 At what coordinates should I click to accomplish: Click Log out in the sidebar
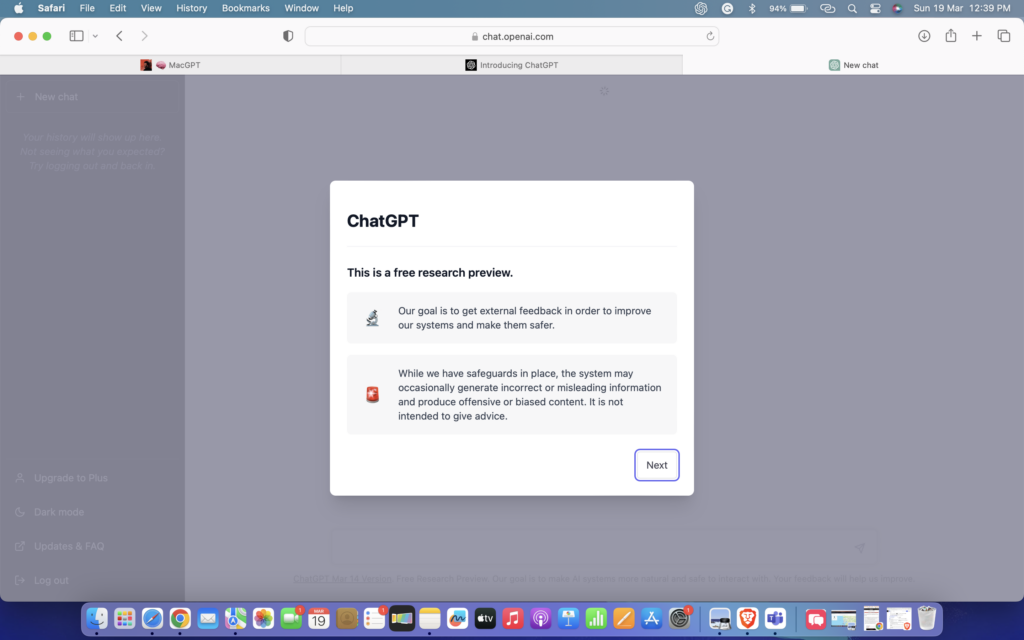pos(91,580)
